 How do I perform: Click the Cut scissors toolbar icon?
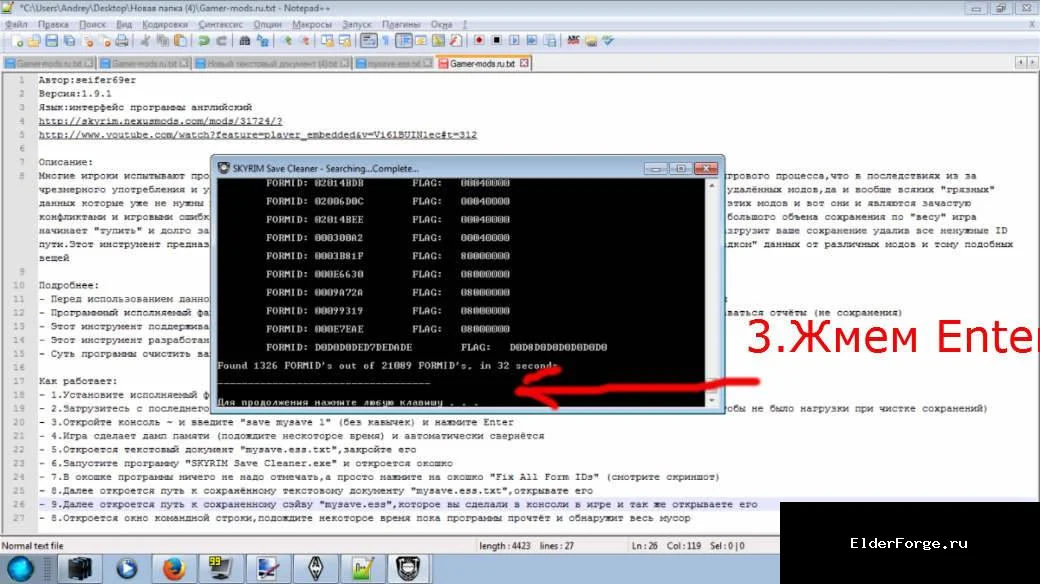pyautogui.click(x=145, y=41)
